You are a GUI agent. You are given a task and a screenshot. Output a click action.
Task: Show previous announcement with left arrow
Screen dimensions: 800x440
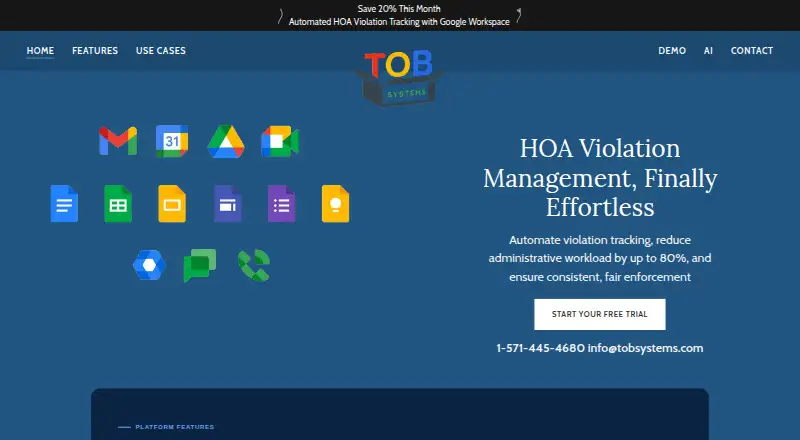[280, 15]
